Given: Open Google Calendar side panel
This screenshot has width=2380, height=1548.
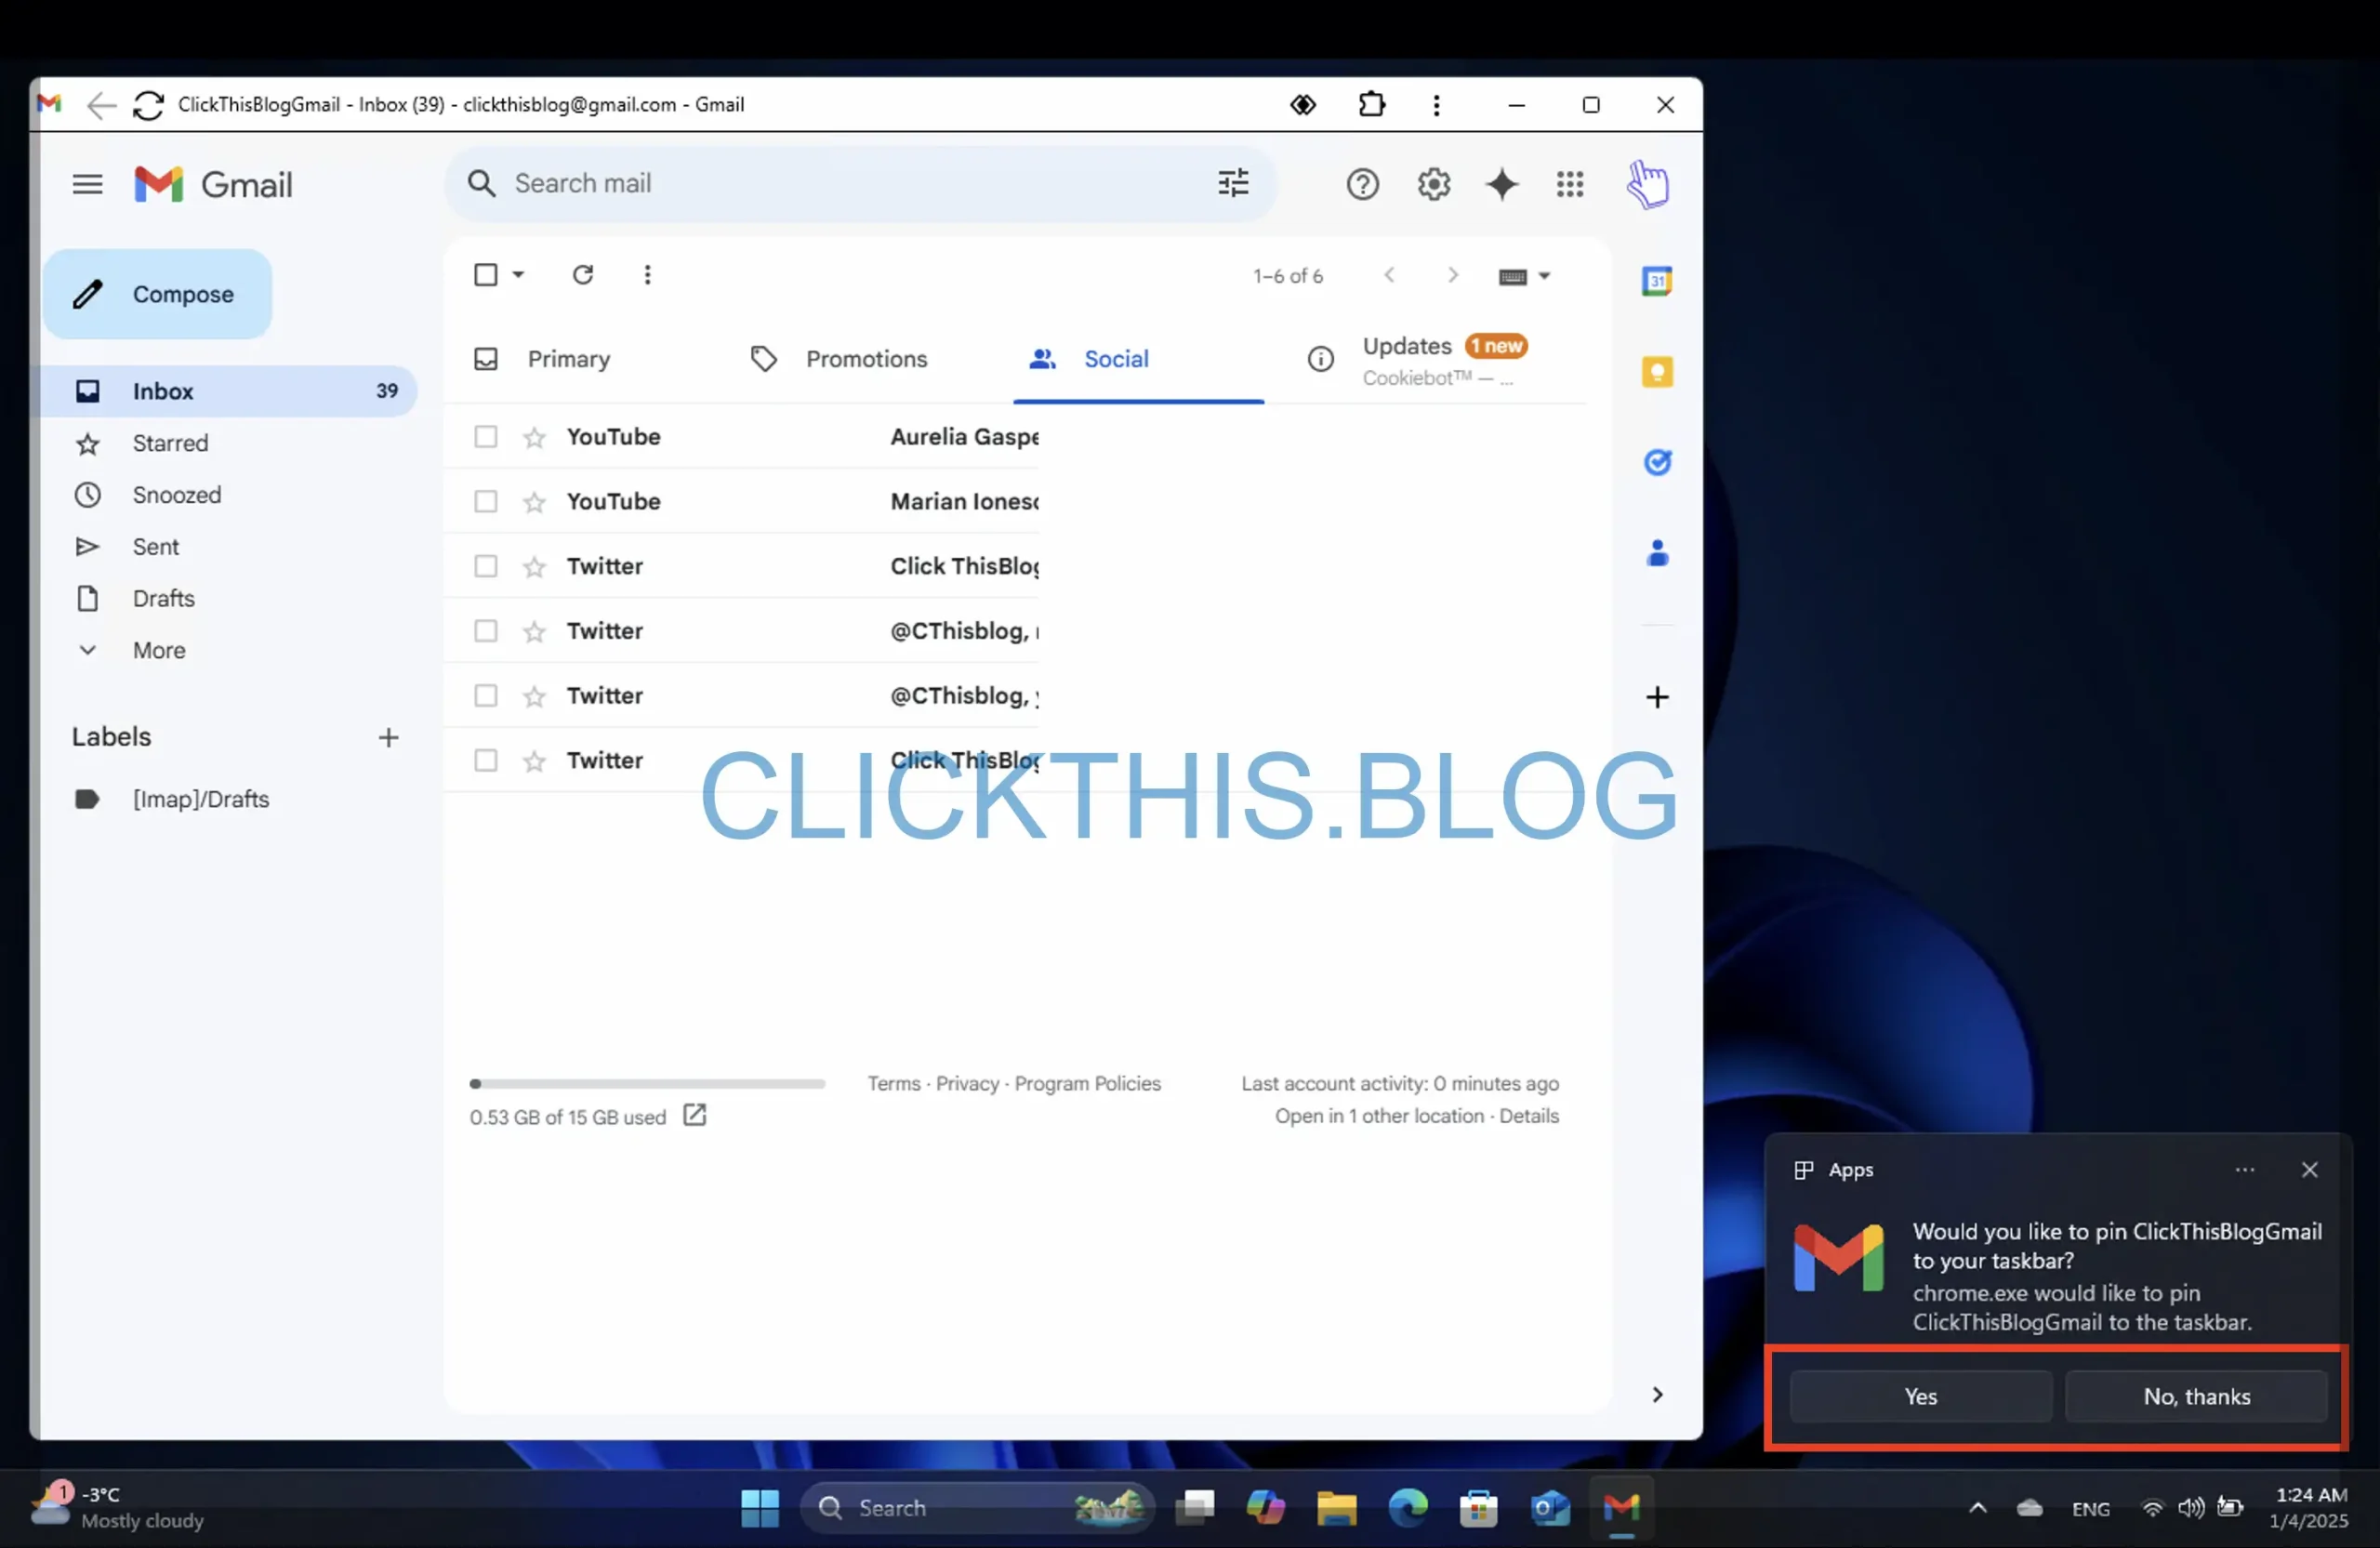Looking at the screenshot, I should (1657, 281).
